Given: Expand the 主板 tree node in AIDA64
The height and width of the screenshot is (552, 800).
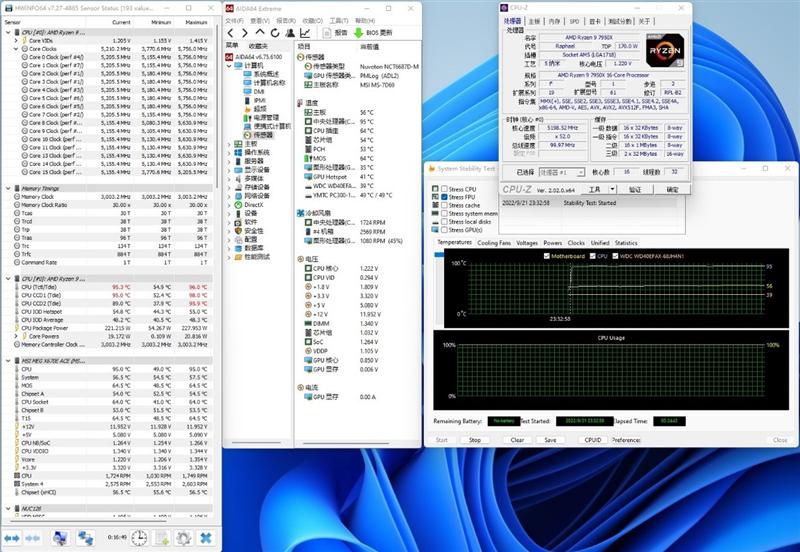Looking at the screenshot, I should coord(231,143).
